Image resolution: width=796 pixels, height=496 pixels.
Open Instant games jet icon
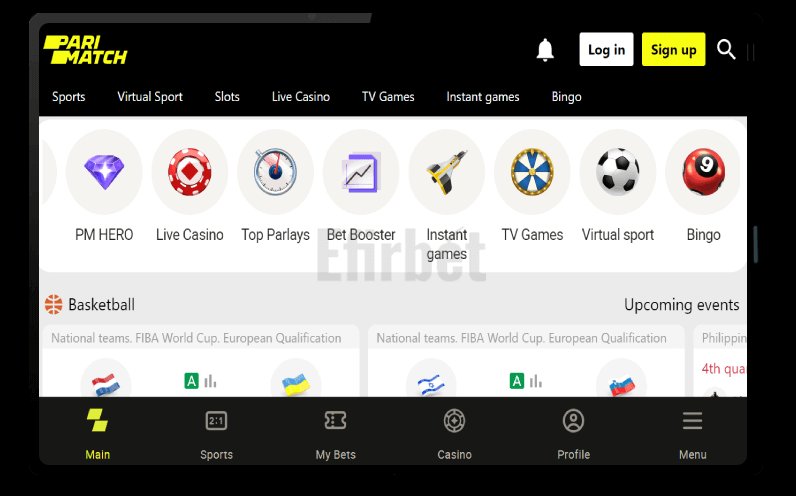click(x=446, y=172)
